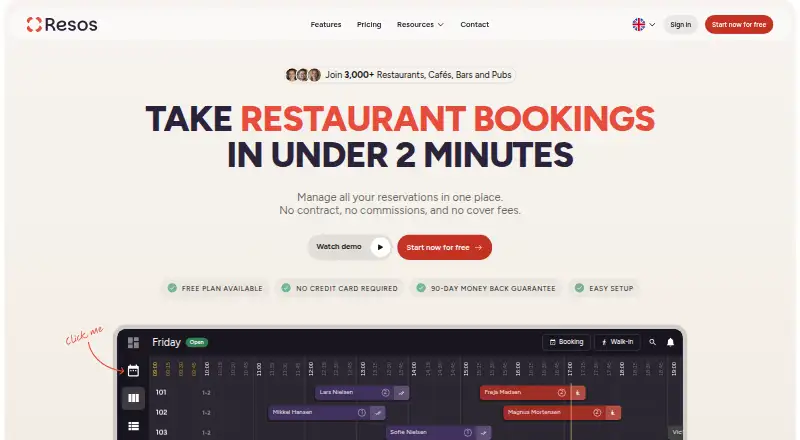Click the Walk-in button

[x=617, y=342]
